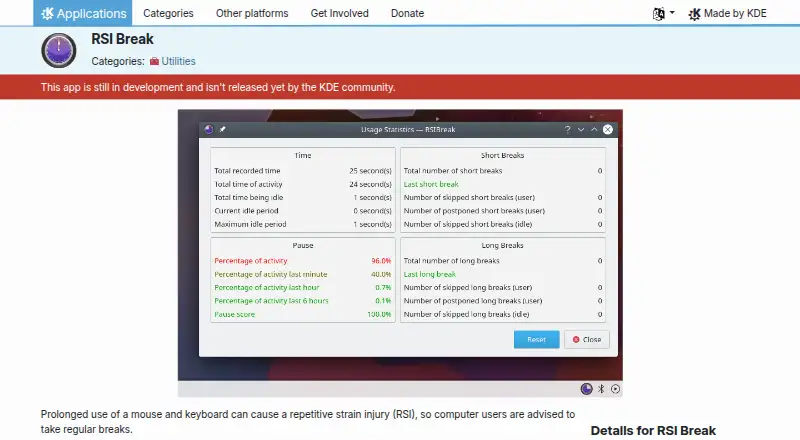Click the green 'Last long break' label
This screenshot has height=440, width=800.
[x=430, y=274]
